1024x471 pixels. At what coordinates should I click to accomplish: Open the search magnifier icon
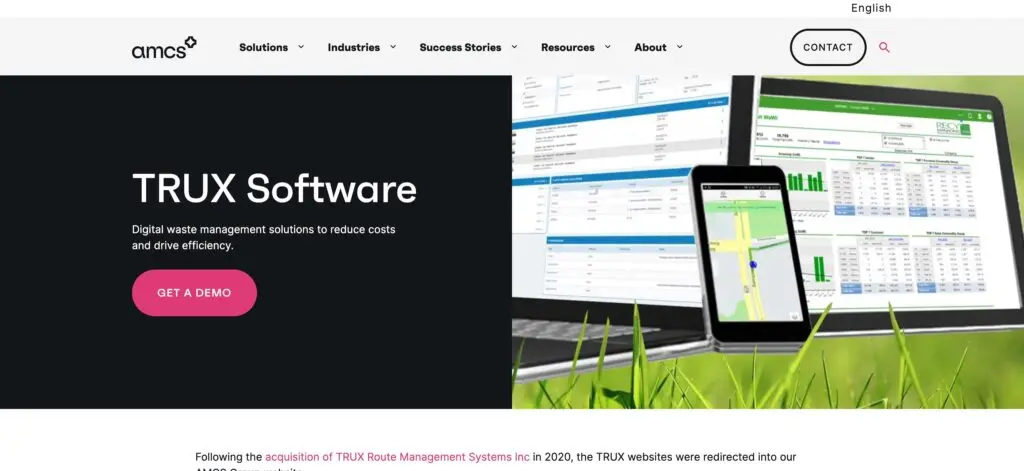click(x=884, y=47)
